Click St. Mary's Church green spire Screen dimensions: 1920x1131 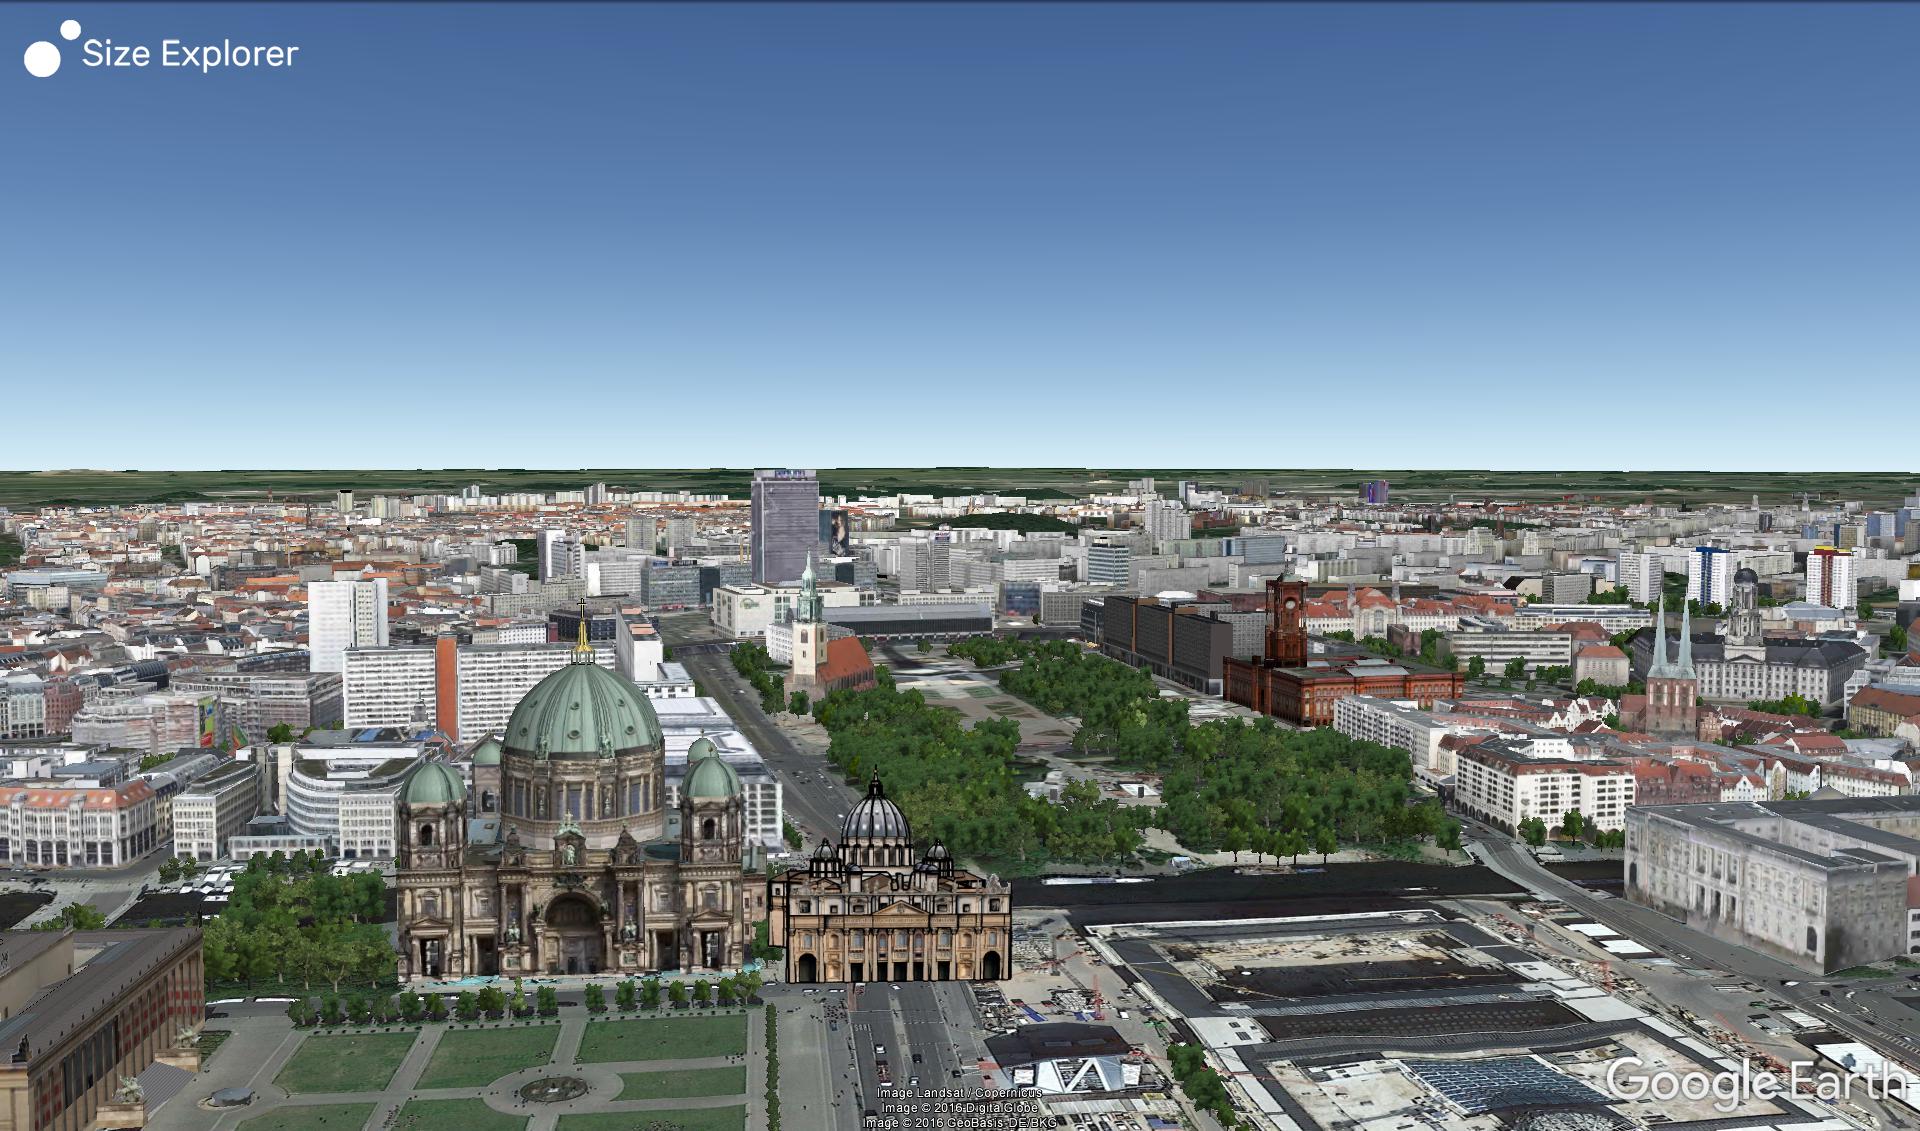(x=809, y=585)
